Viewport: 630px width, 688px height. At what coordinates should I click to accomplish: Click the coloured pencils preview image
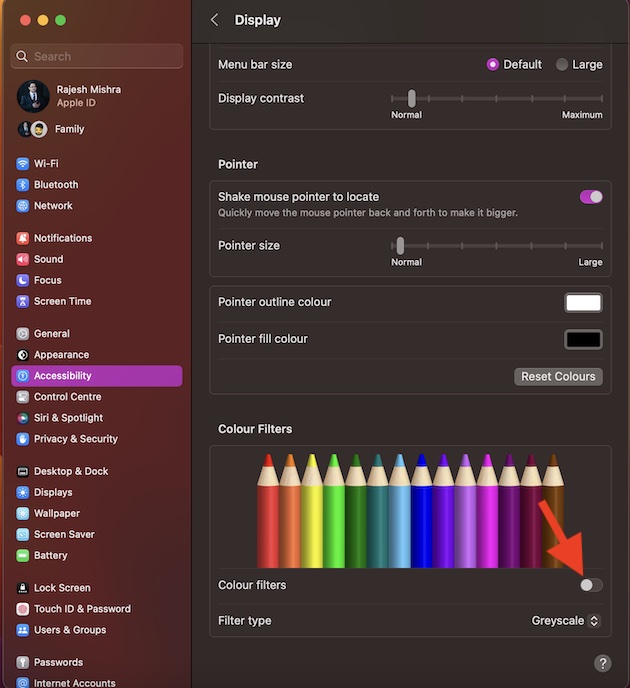[x=411, y=511]
